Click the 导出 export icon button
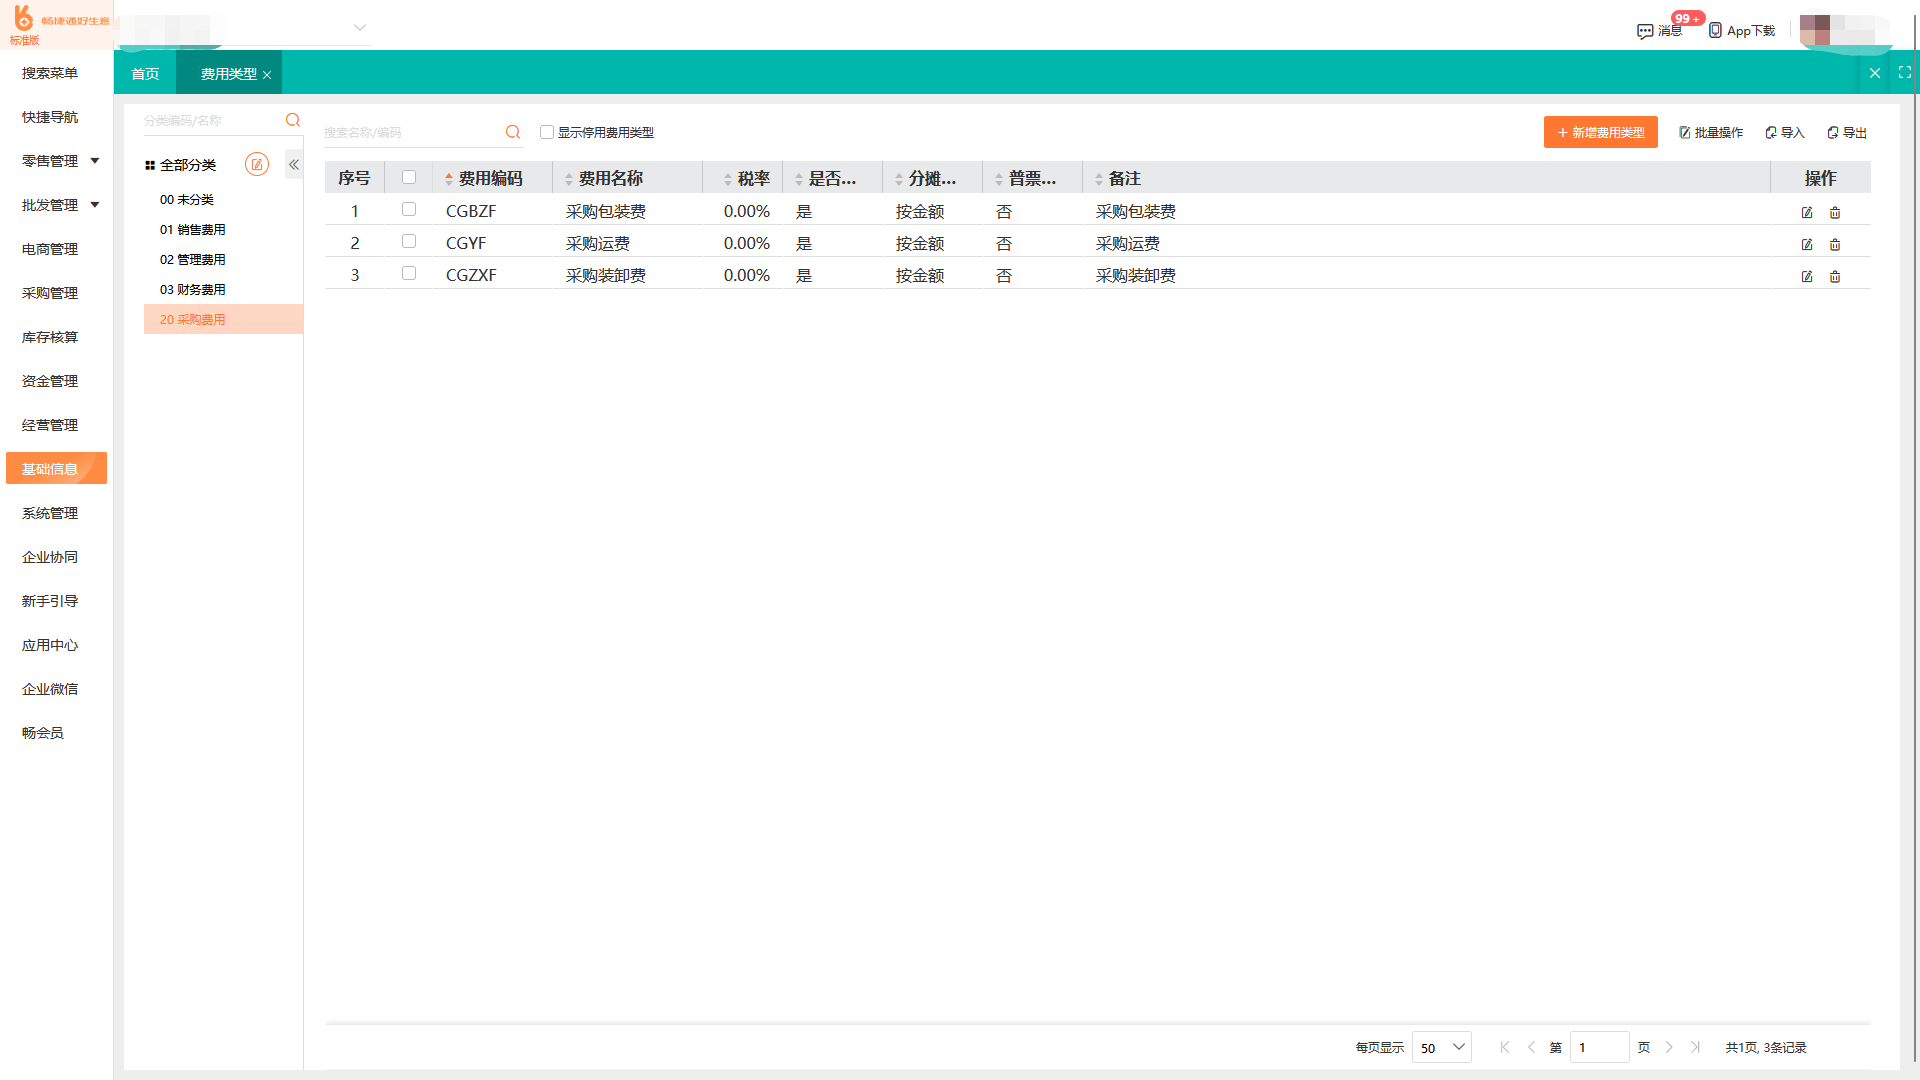The height and width of the screenshot is (1080, 1920). [1846, 131]
